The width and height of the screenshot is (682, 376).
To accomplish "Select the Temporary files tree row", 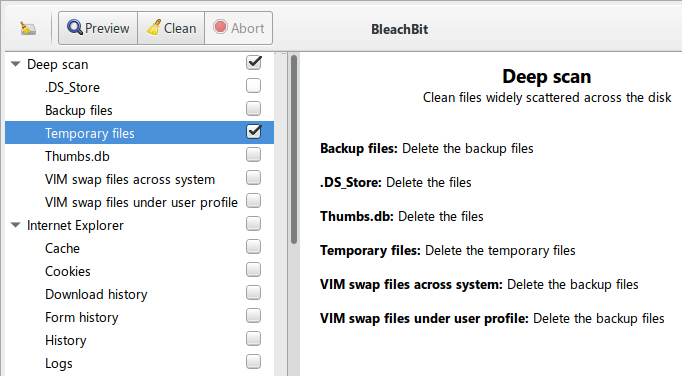I will pos(140,133).
